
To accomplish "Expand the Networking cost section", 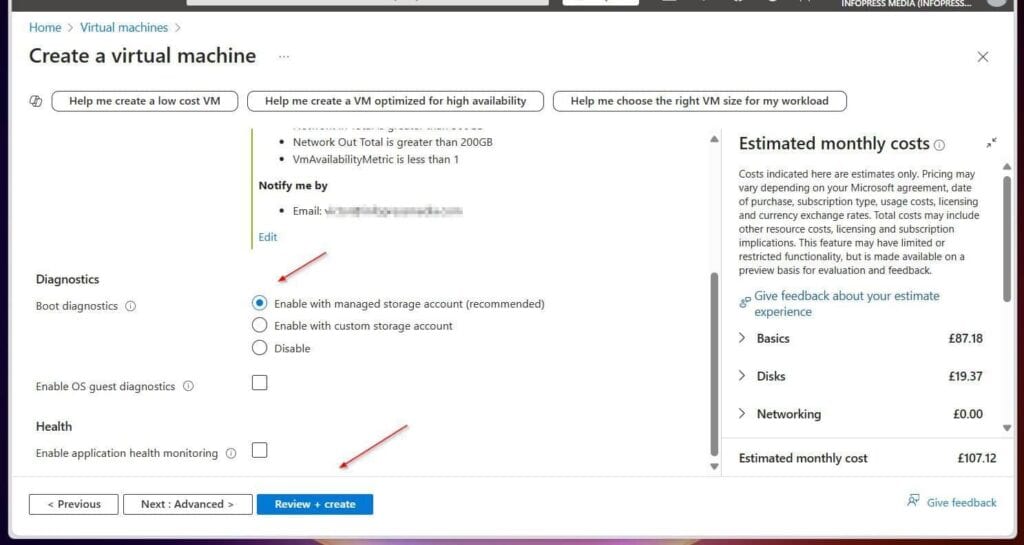I will [742, 414].
